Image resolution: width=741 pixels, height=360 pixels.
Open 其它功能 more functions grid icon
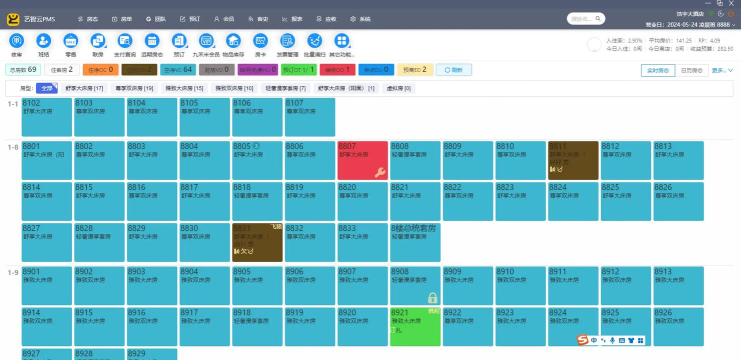tap(342, 41)
